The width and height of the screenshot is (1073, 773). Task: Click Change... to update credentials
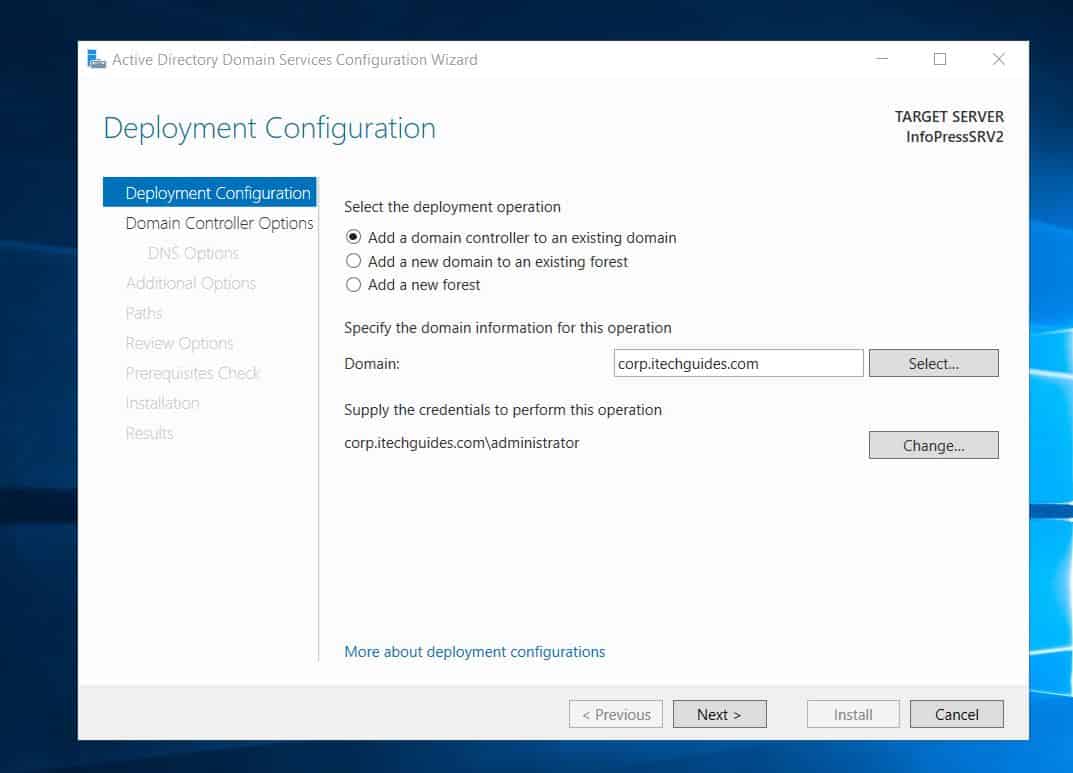click(933, 446)
